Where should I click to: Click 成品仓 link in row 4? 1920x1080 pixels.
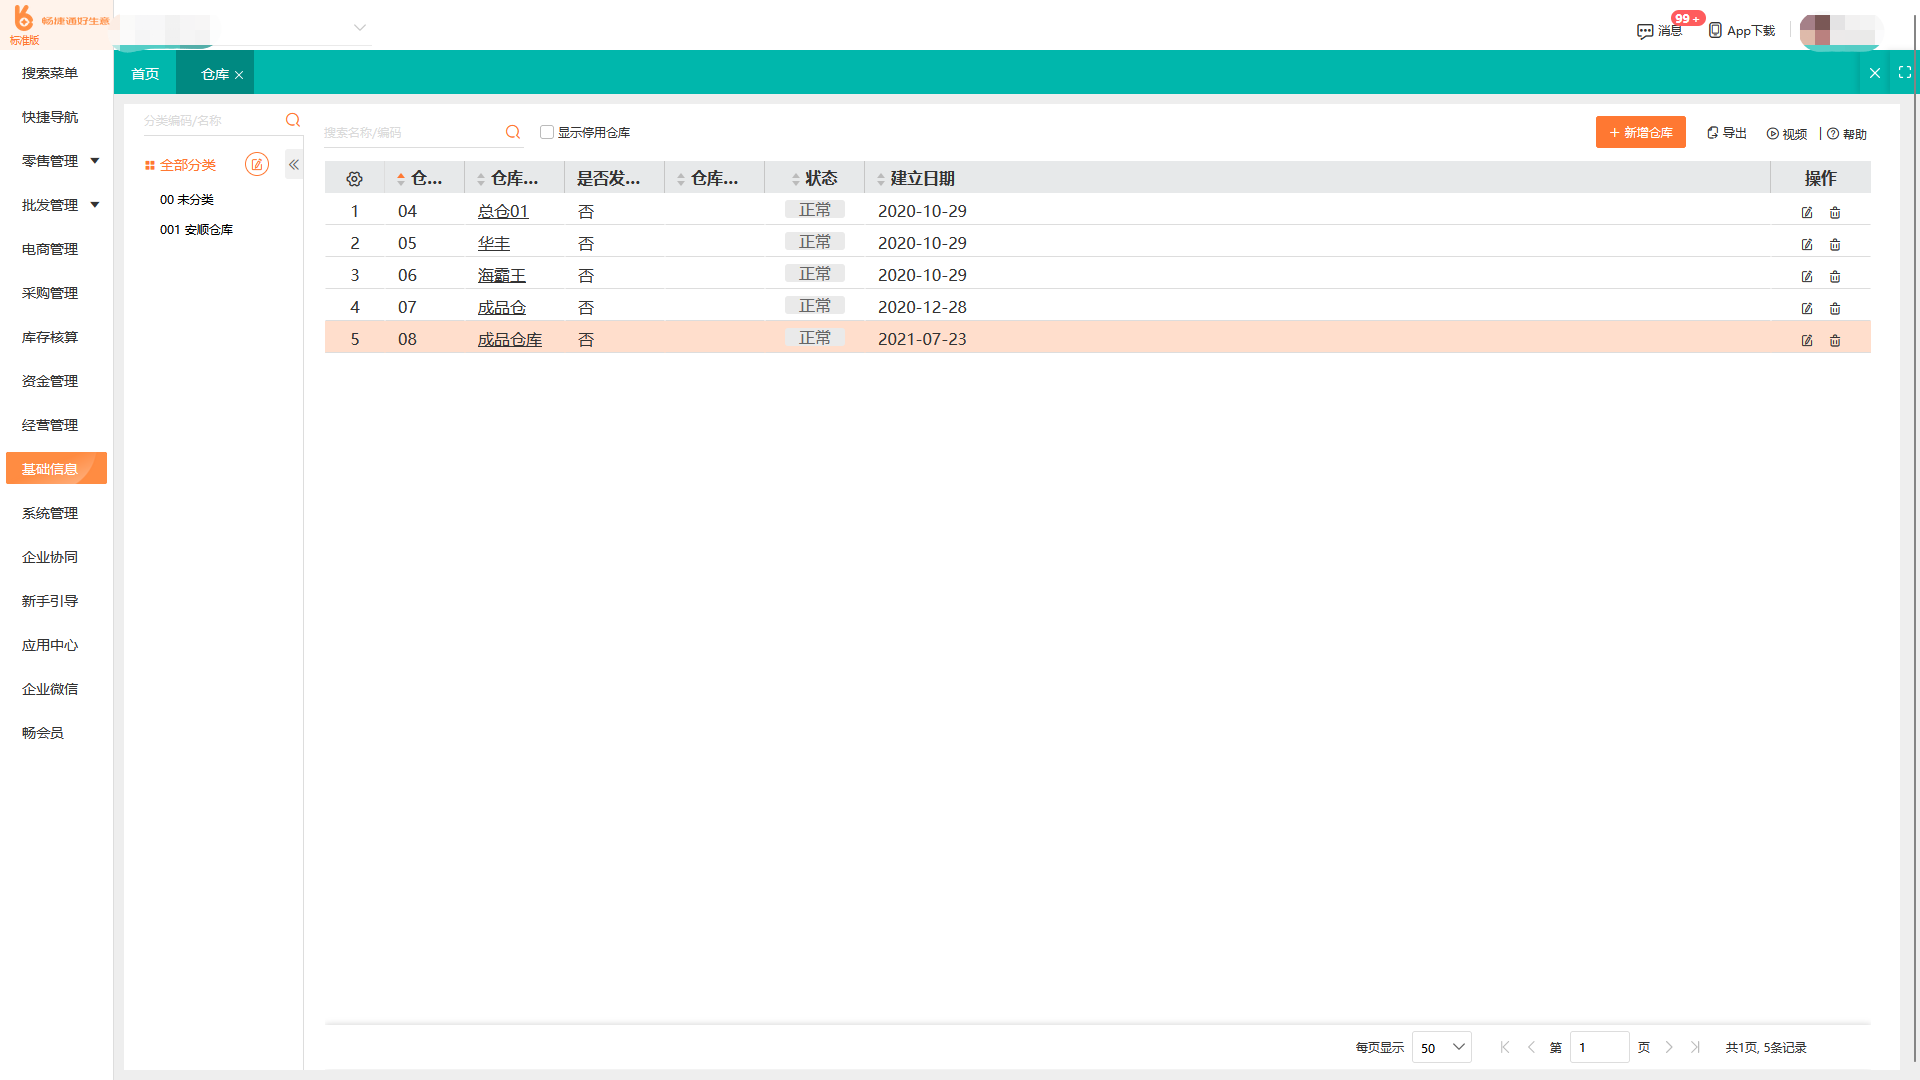(502, 307)
